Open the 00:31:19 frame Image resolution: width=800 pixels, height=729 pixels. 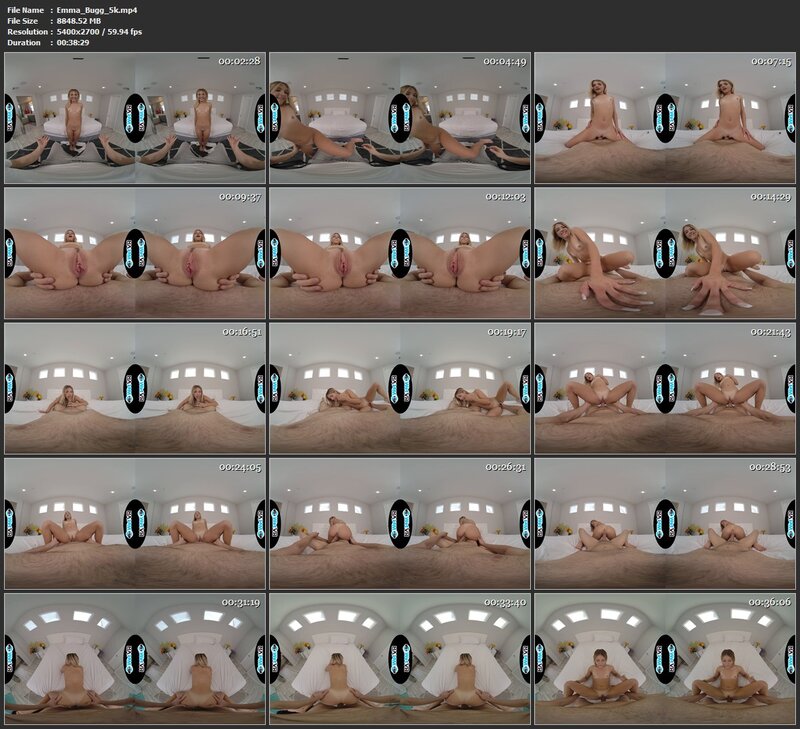(x=135, y=658)
